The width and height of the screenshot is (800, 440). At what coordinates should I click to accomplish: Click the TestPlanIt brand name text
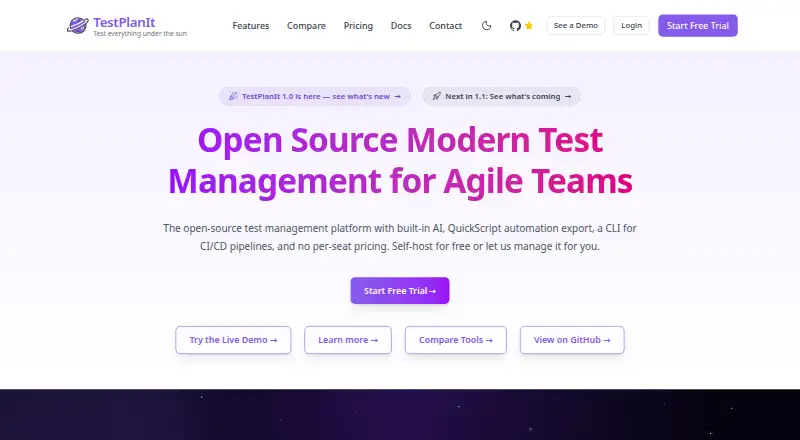pyautogui.click(x=124, y=22)
